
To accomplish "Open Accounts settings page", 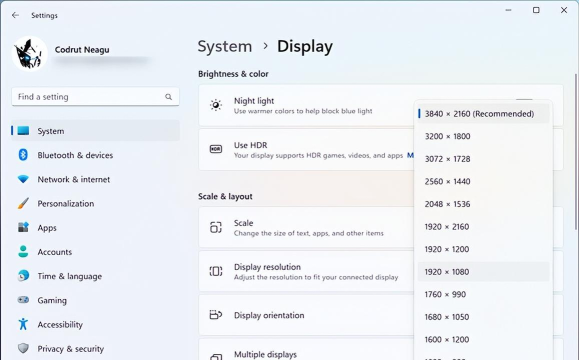I will coord(95,252).
